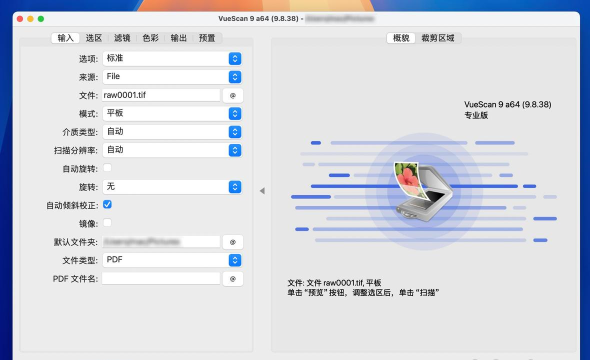590x360 pixels.
Task: Click the status text '文件: 文件 raw0001.tif, 平板'
Action: 335,283
